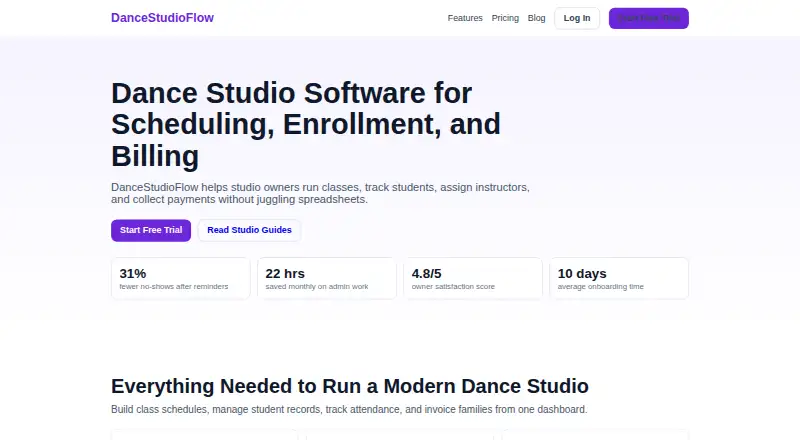Click the hero Start Free Trial button
800x440 pixels.
151,230
